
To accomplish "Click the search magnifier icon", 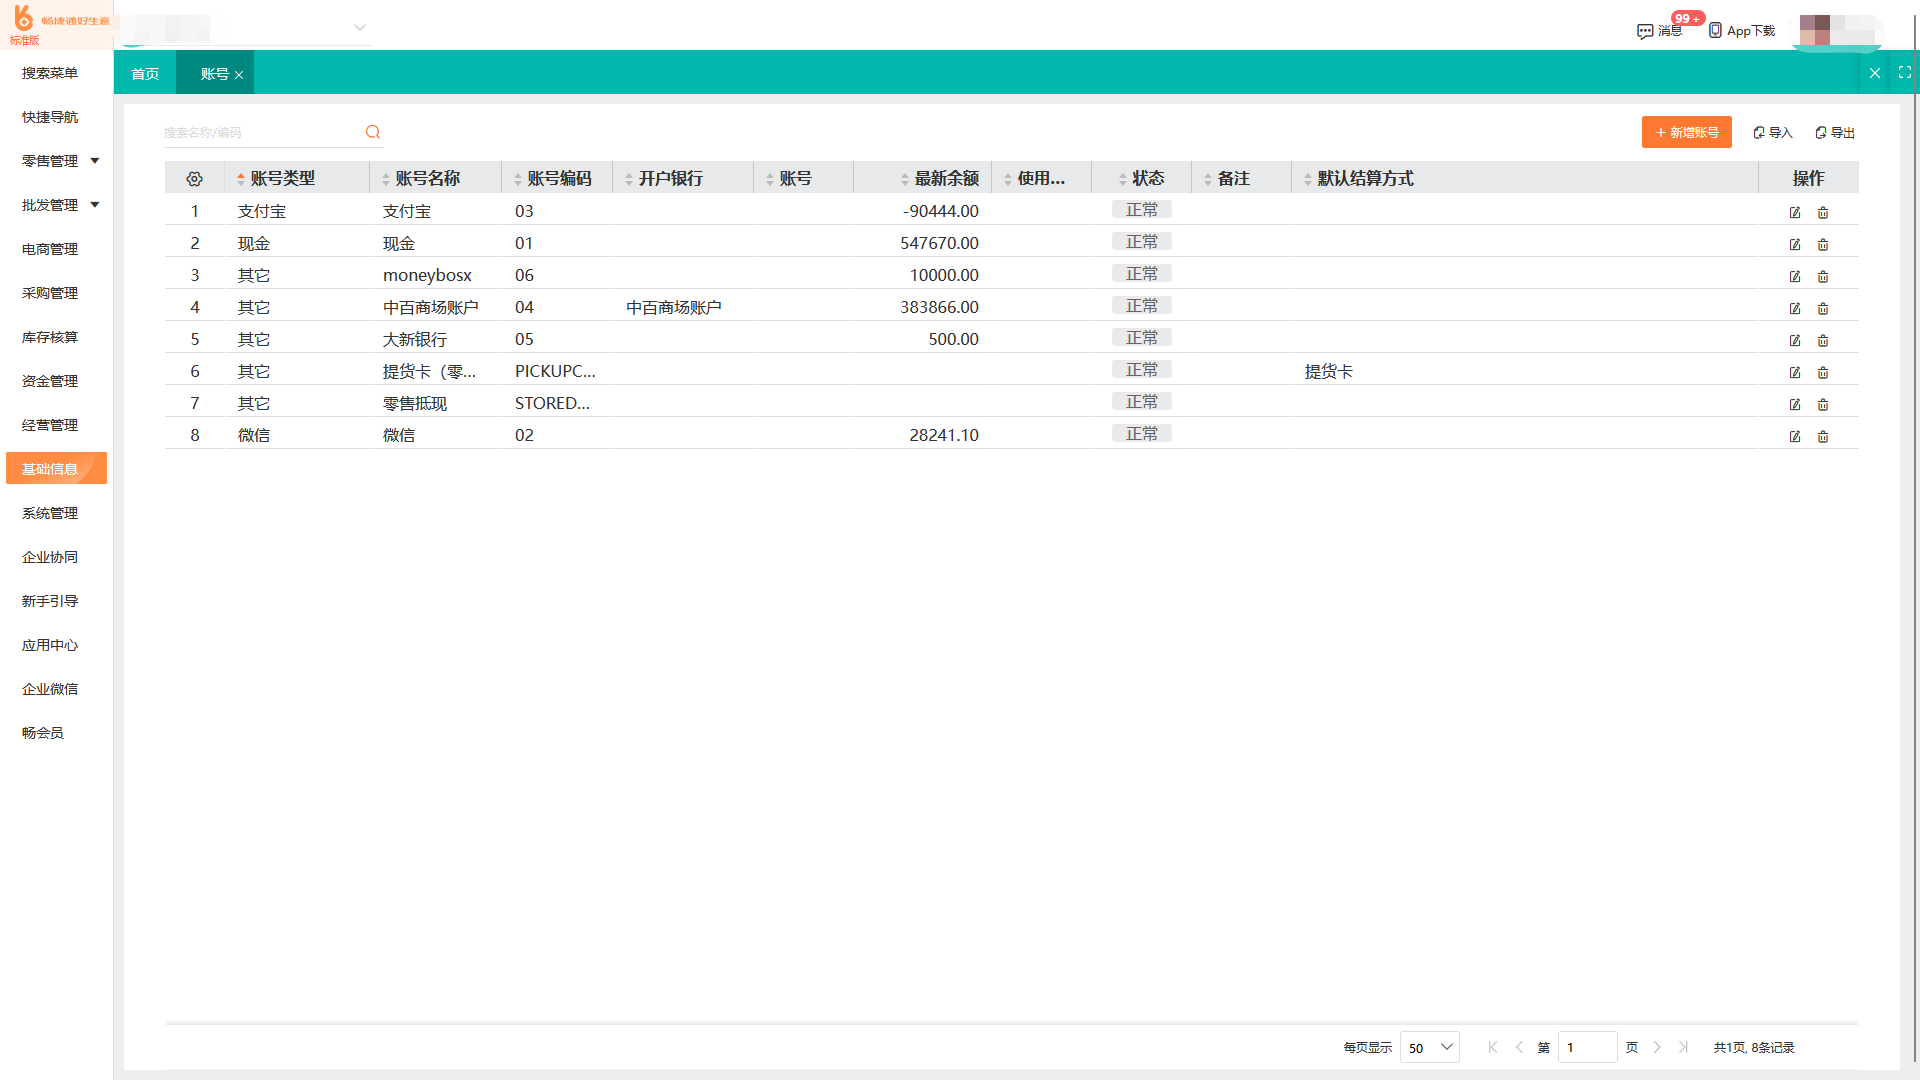I will click(x=375, y=132).
